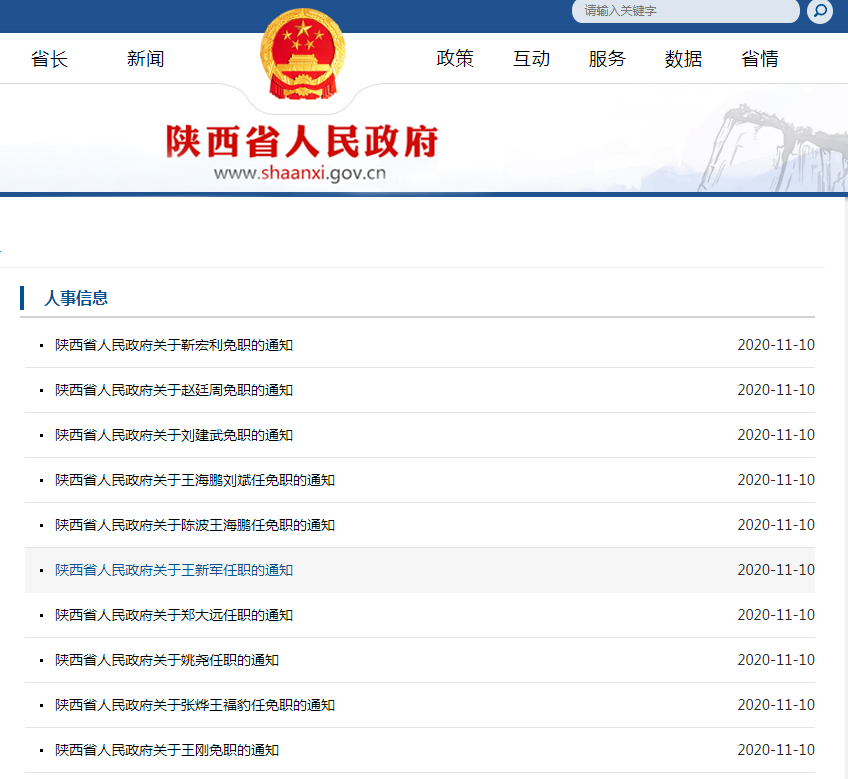Open the 王海鹏刘斌 任免职 notice

click(195, 480)
